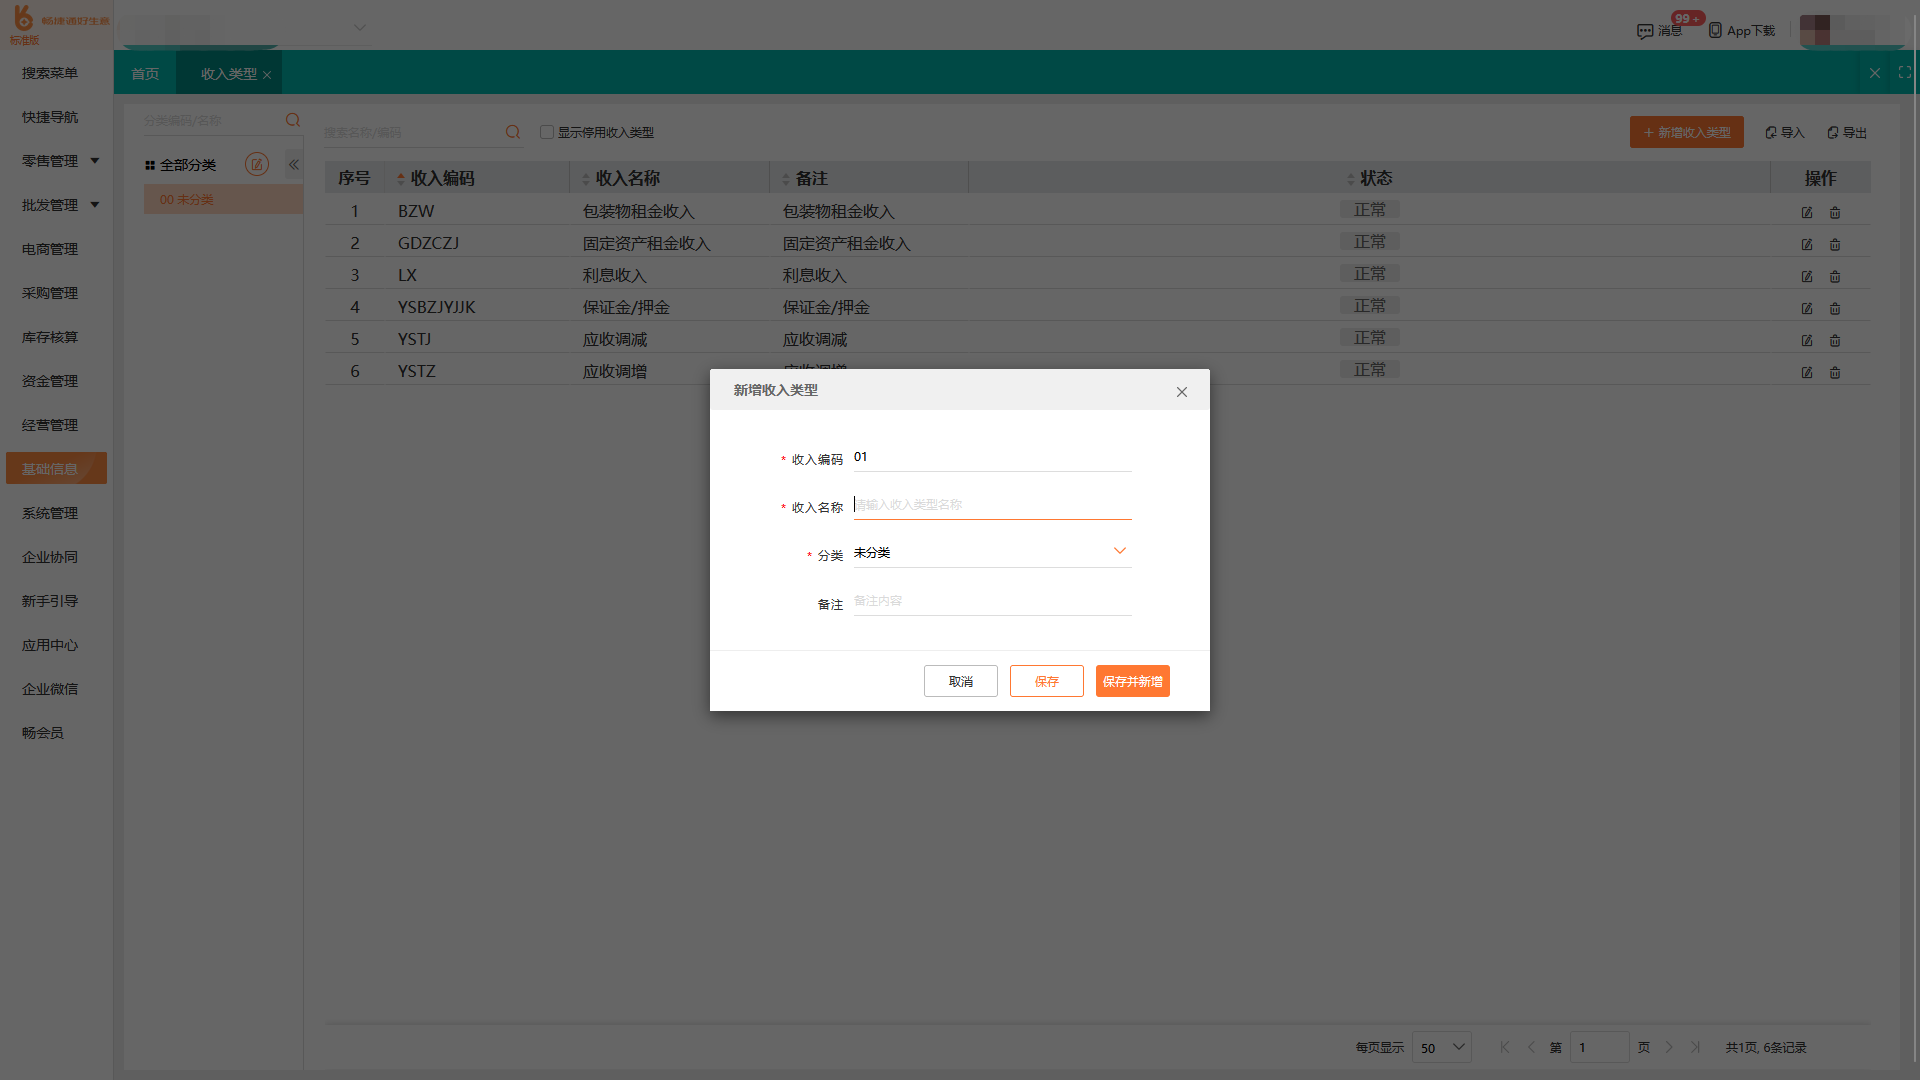
Task: Click delete icon for YSTJ row
Action: (1834, 339)
